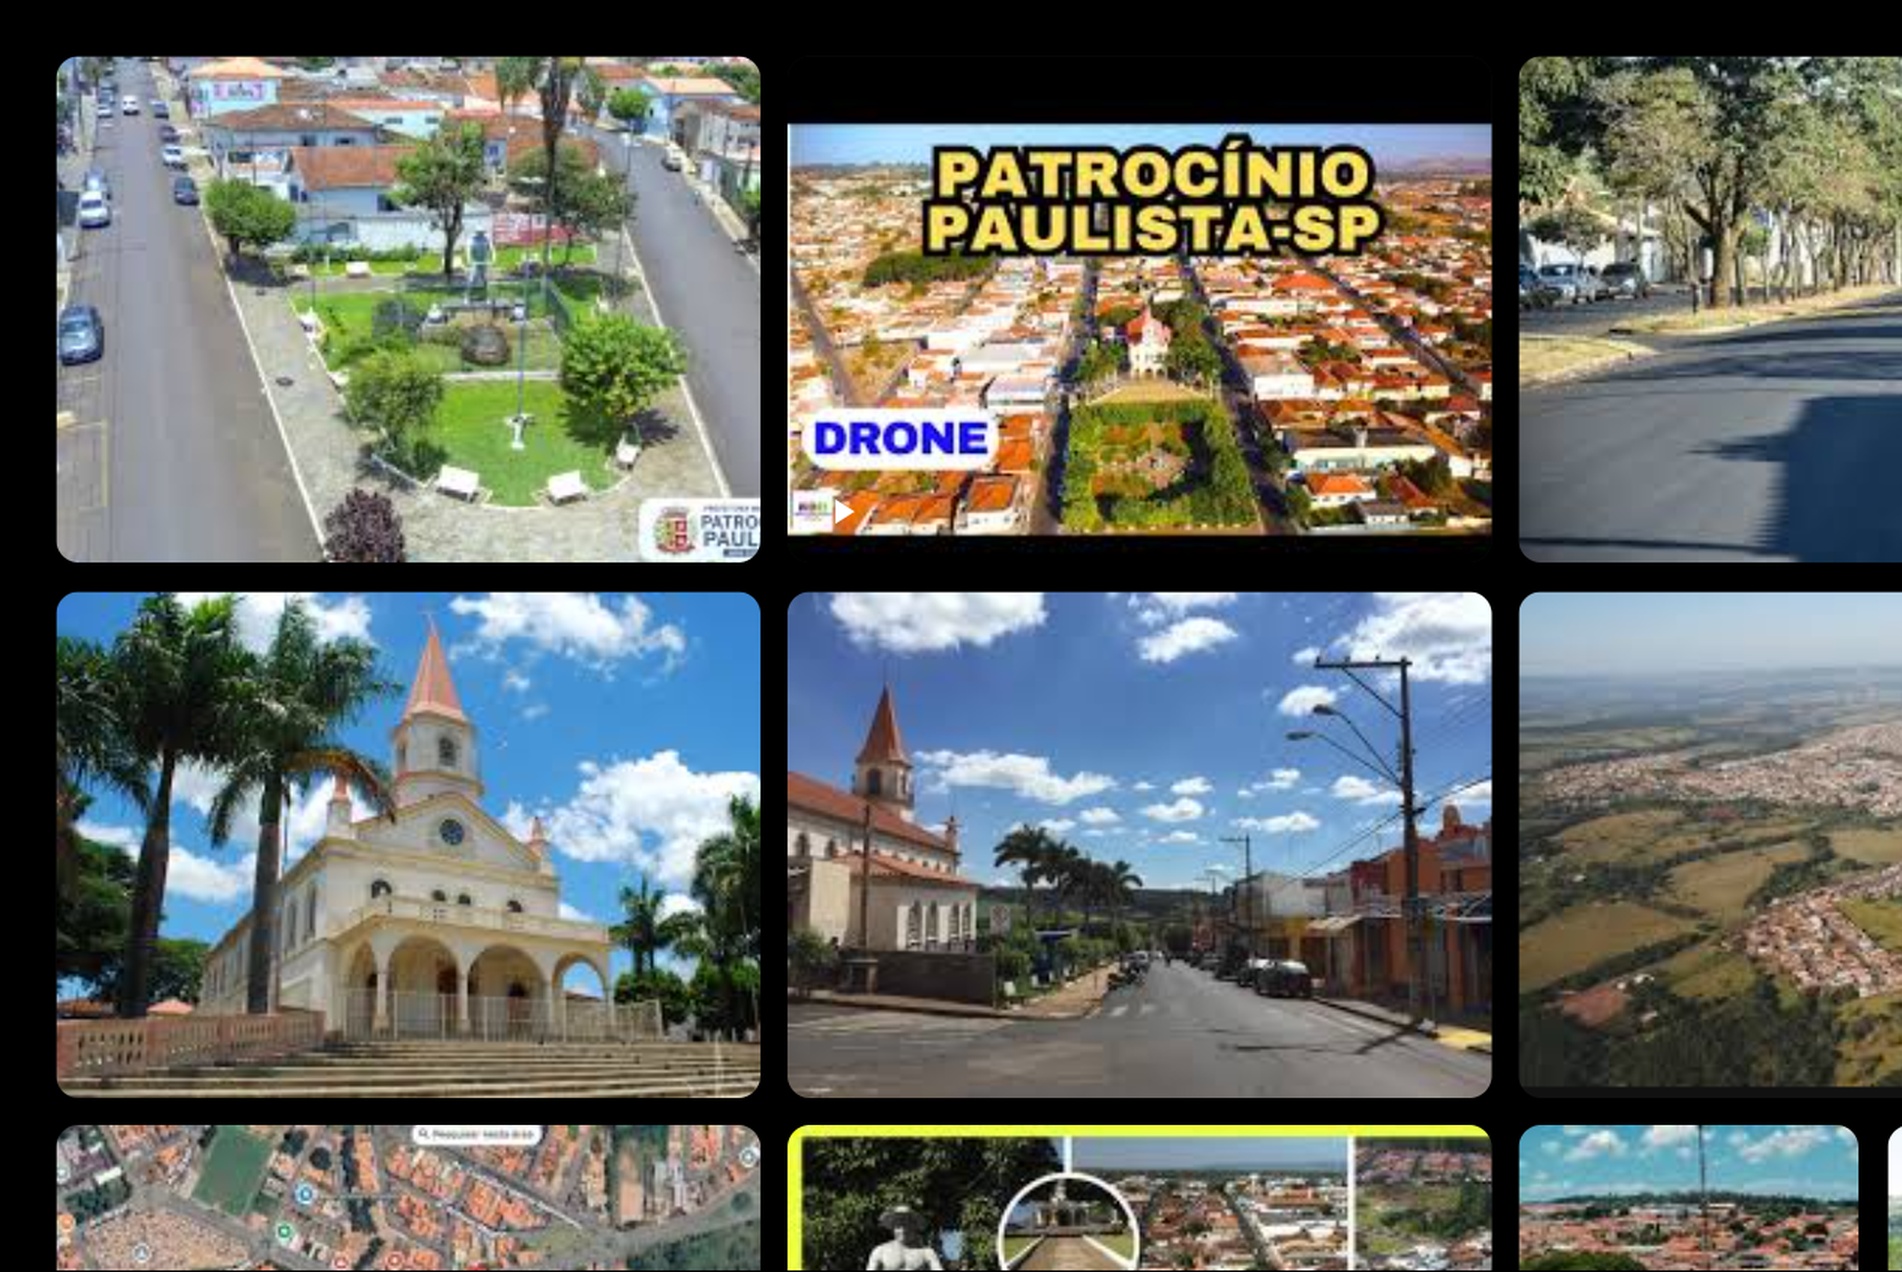Click the small channel logo beside play icon
1902x1272 pixels.
click(x=811, y=511)
